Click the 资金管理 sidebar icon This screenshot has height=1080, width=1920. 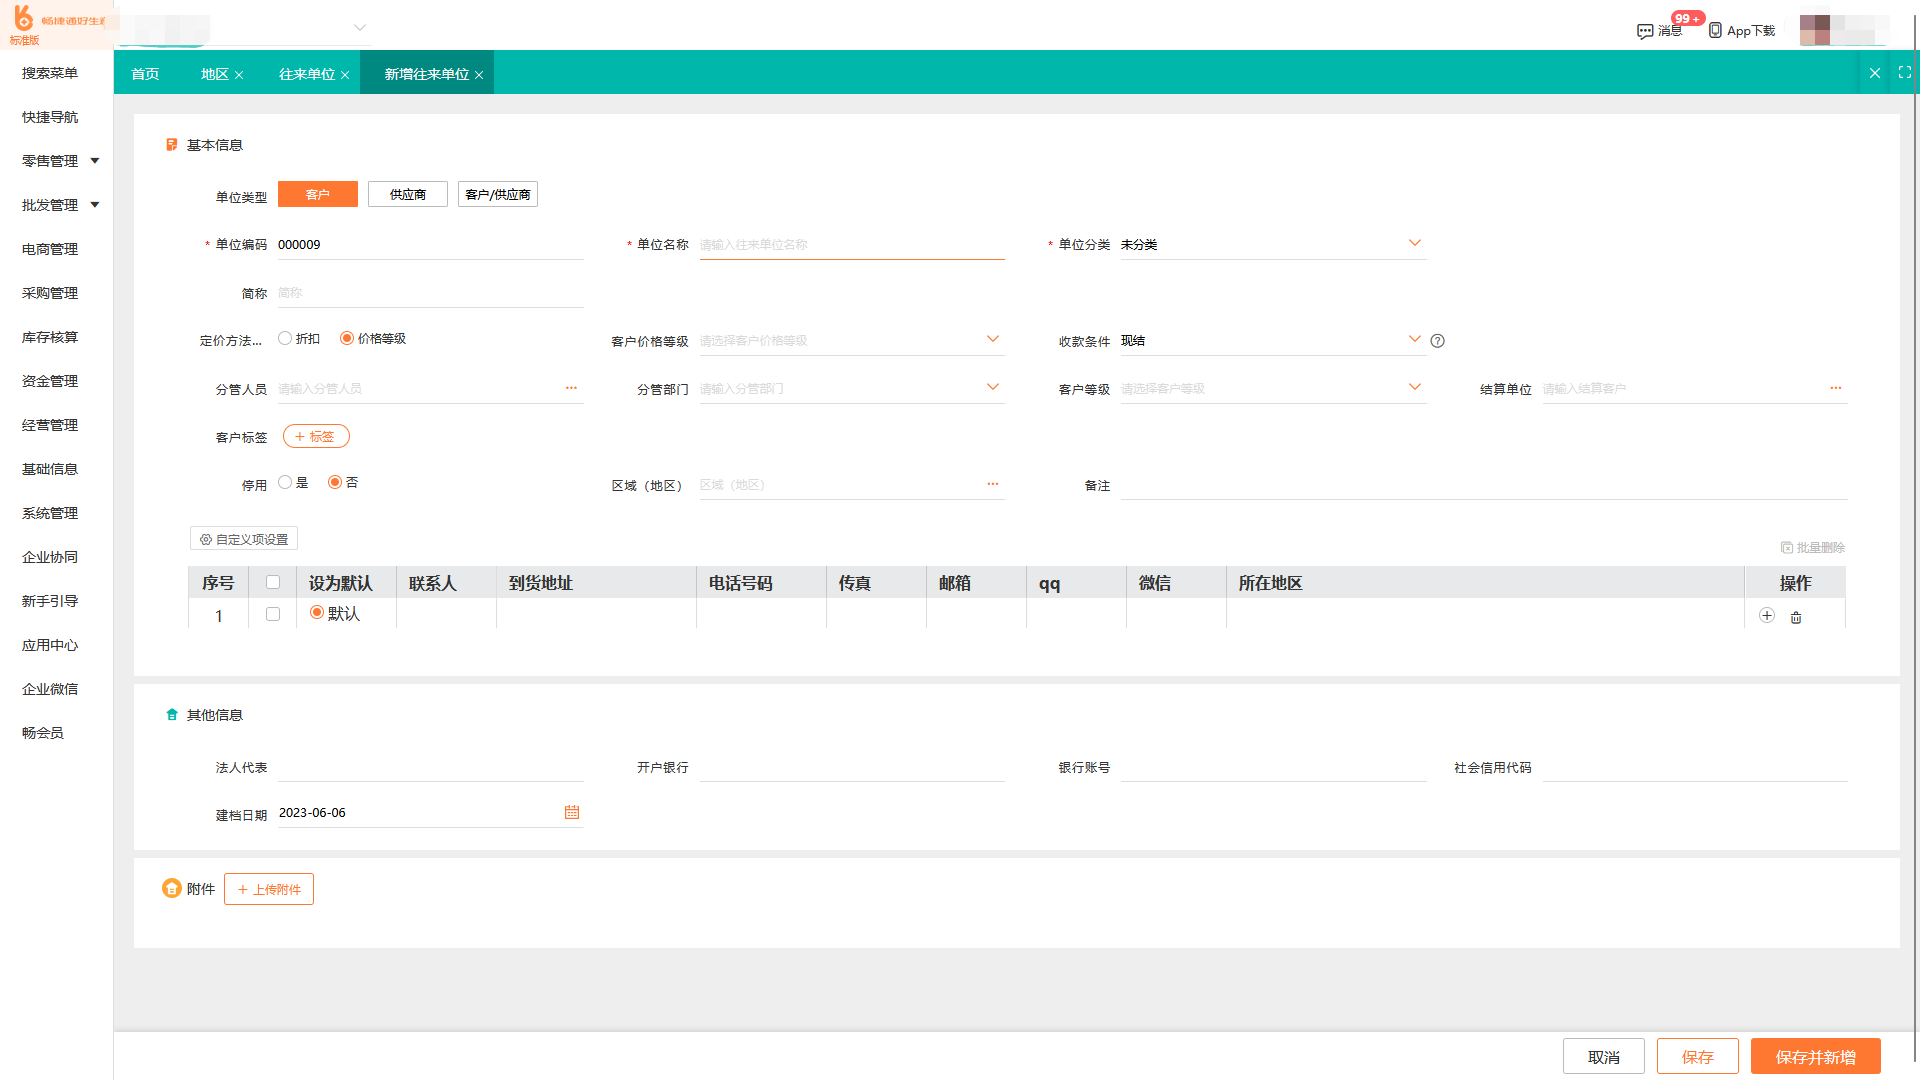pos(50,380)
